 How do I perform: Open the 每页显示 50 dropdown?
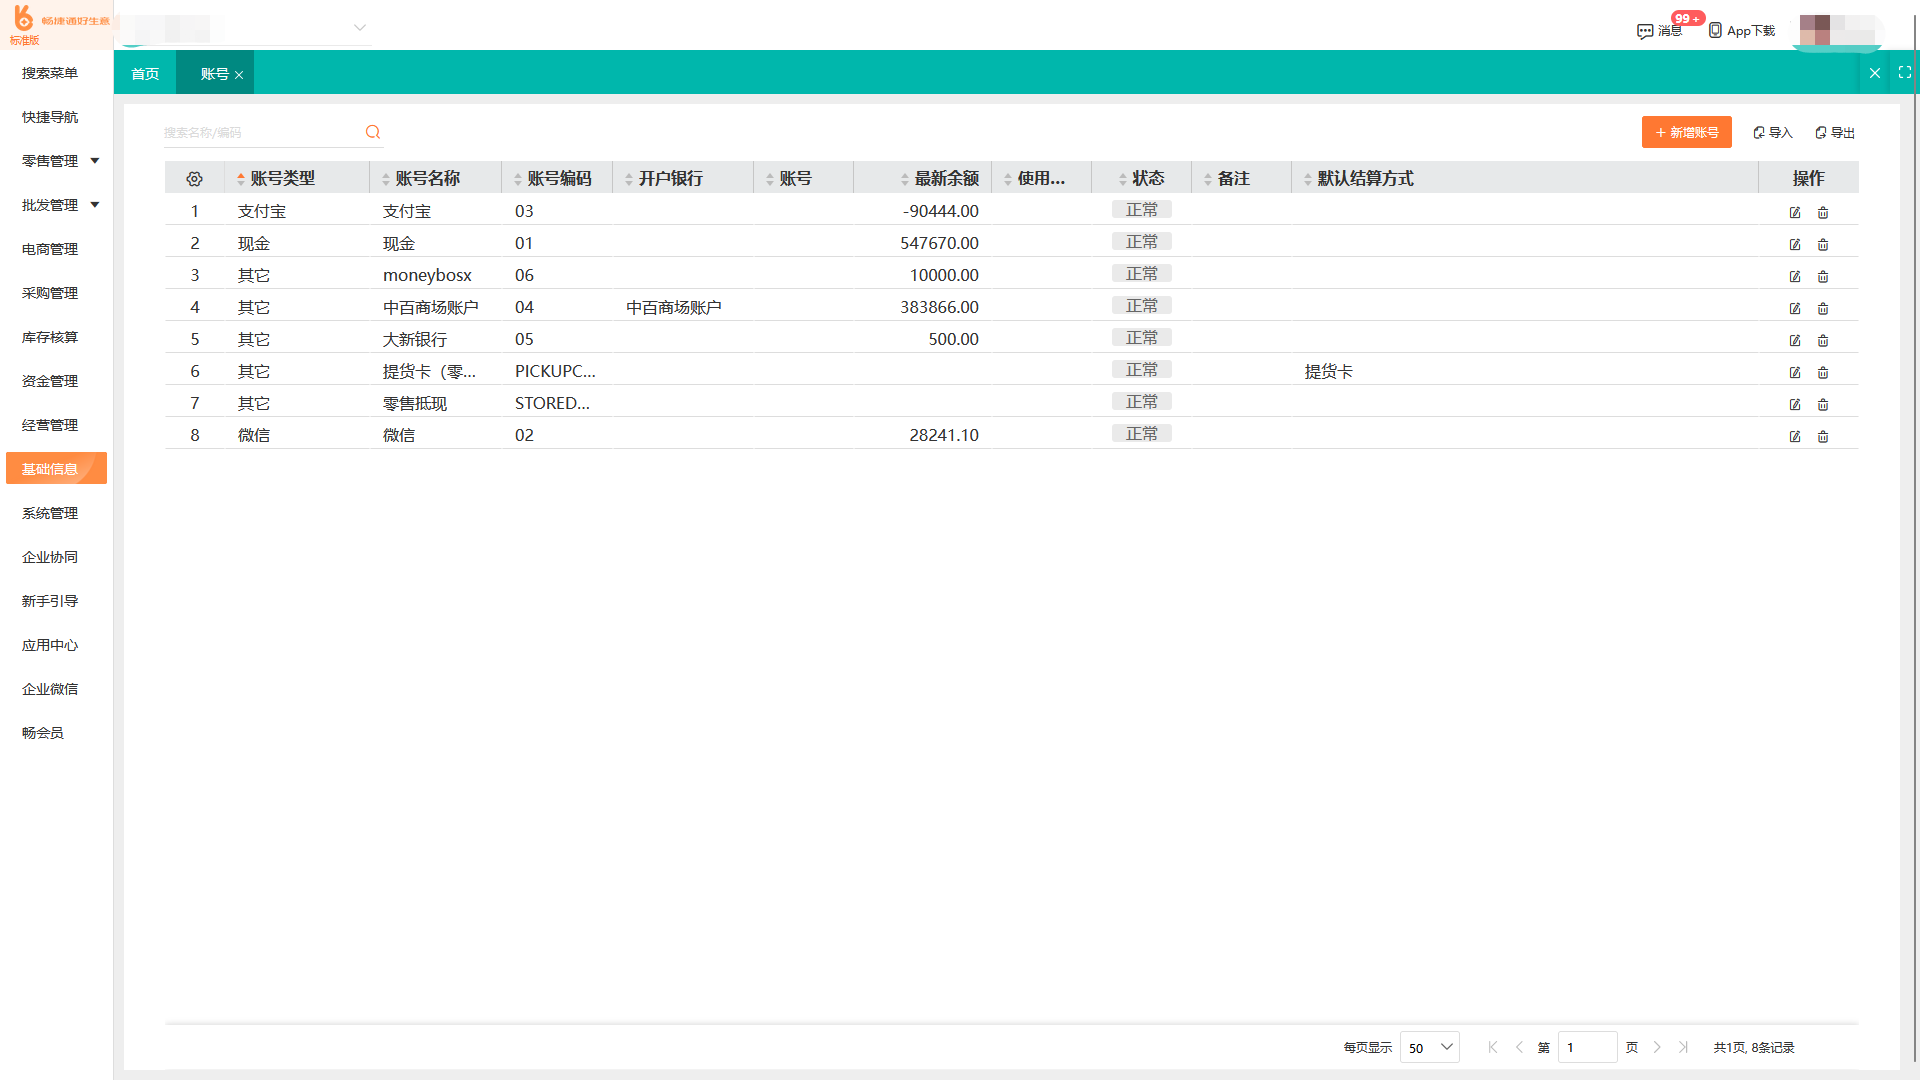coord(1428,1047)
